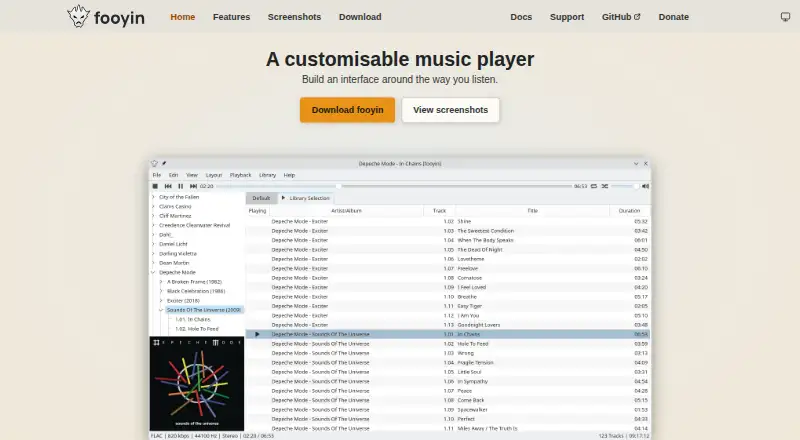
Task: Expand the Cliff Martinez artist node
Action: (153, 216)
